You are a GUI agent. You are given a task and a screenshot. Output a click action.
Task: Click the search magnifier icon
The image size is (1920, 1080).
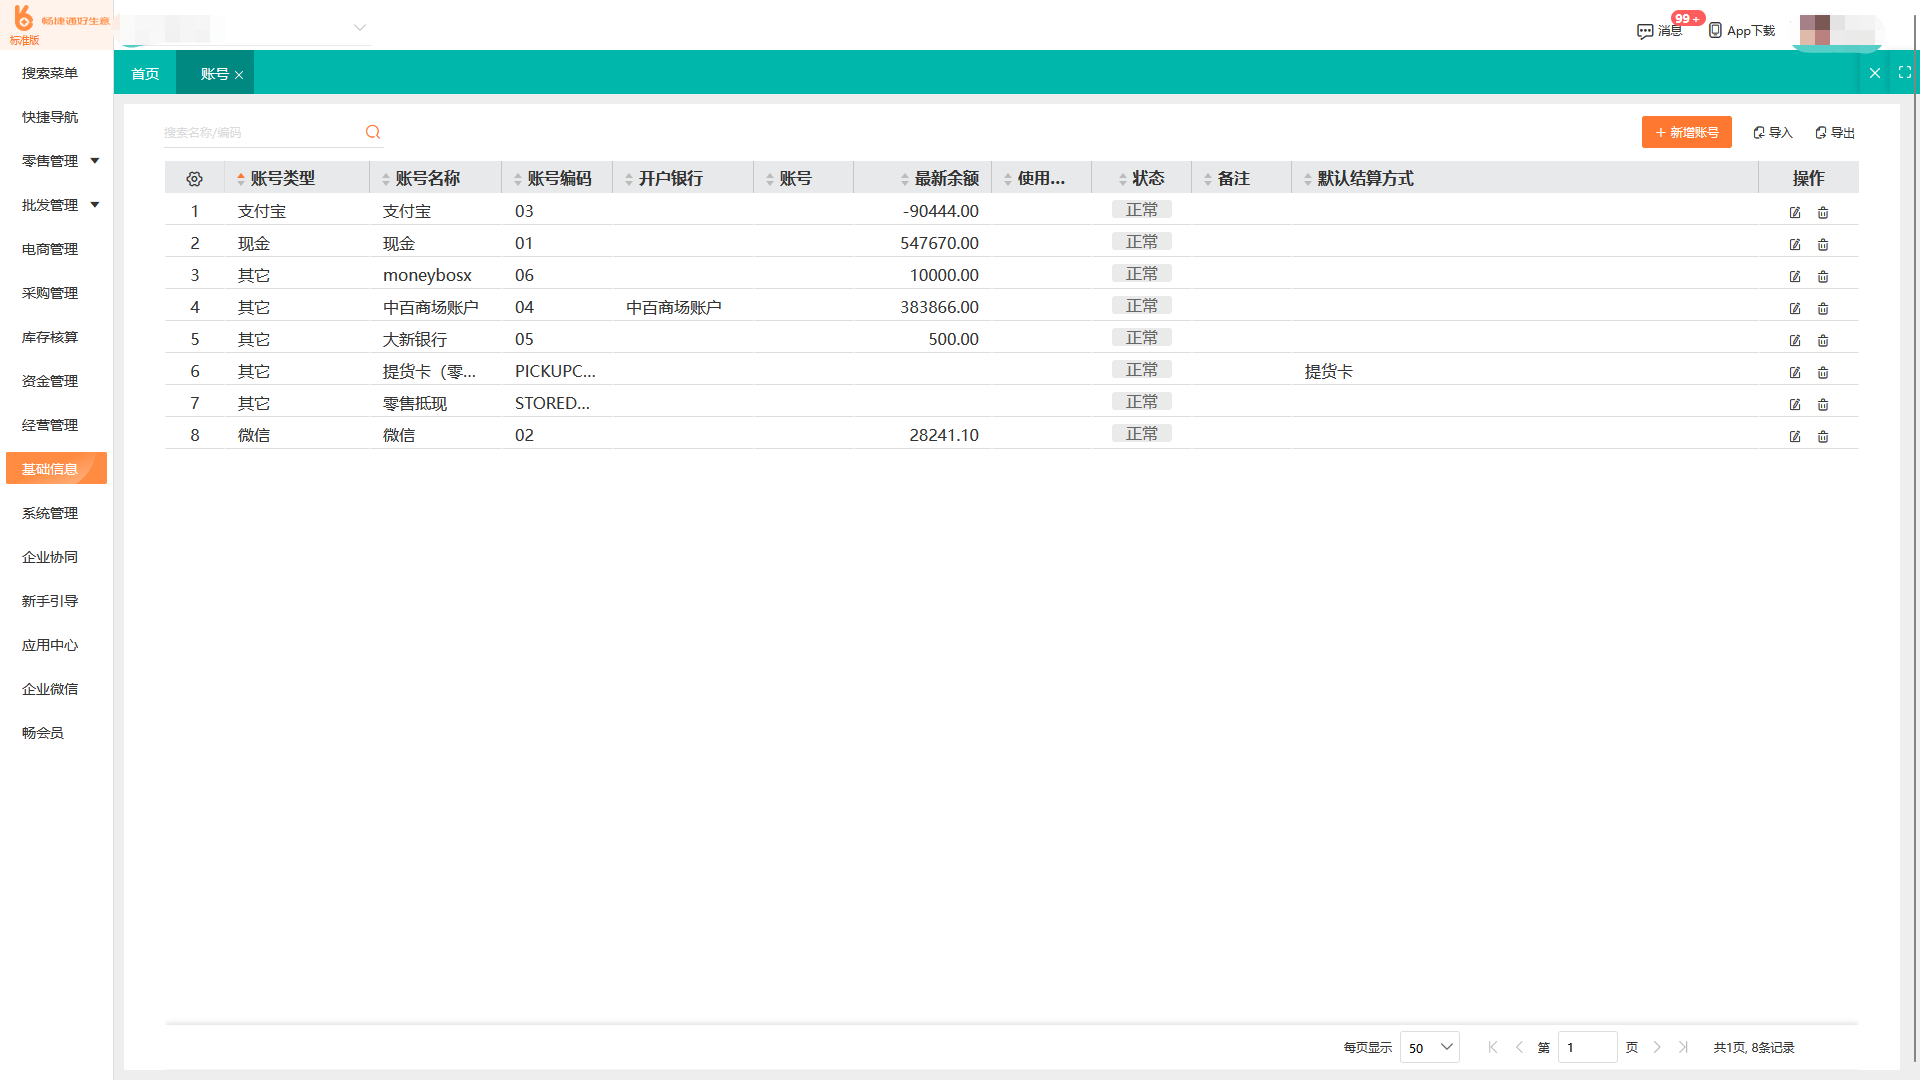pyautogui.click(x=373, y=131)
